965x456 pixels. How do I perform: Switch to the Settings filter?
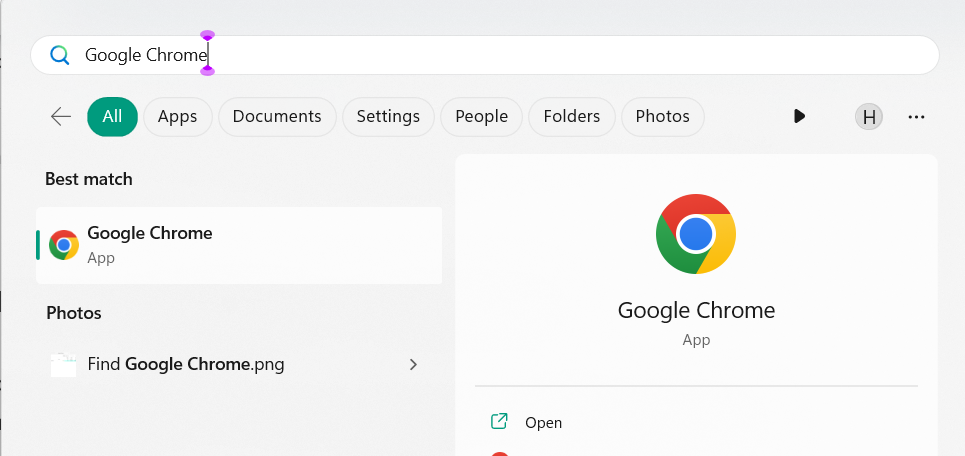388,116
